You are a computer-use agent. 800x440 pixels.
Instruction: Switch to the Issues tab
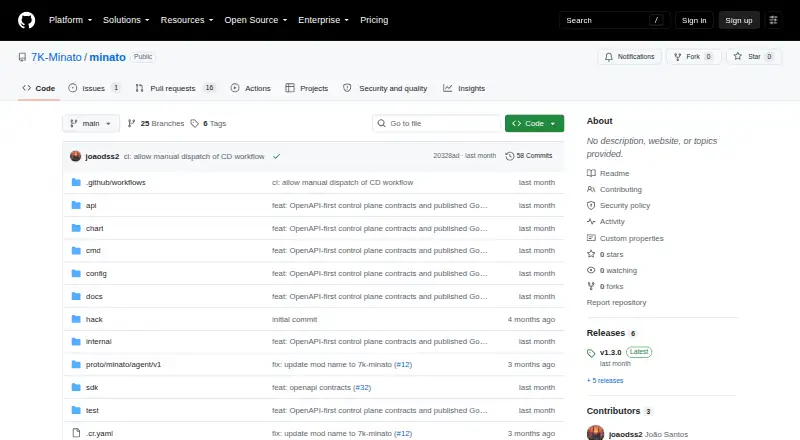point(94,88)
